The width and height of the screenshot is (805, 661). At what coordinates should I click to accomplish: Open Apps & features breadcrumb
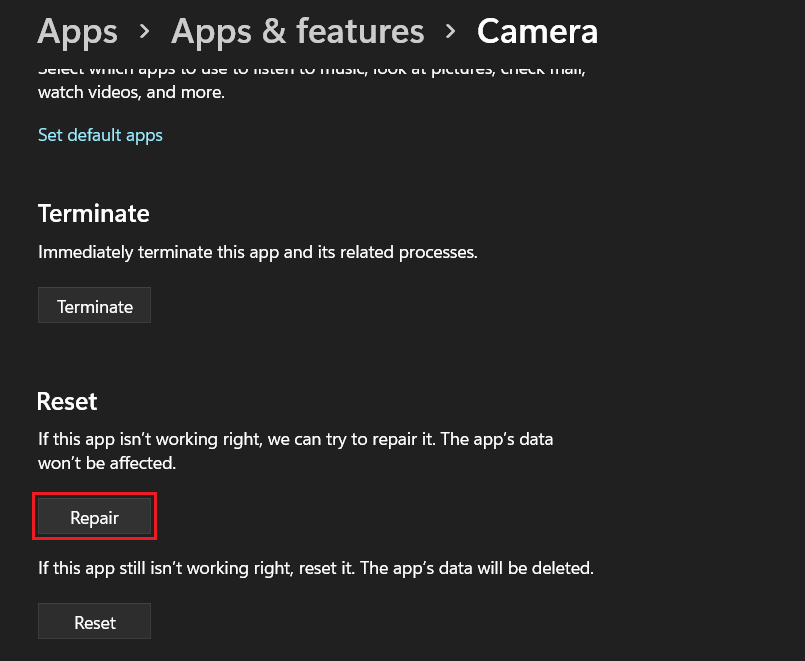pyautogui.click(x=298, y=32)
